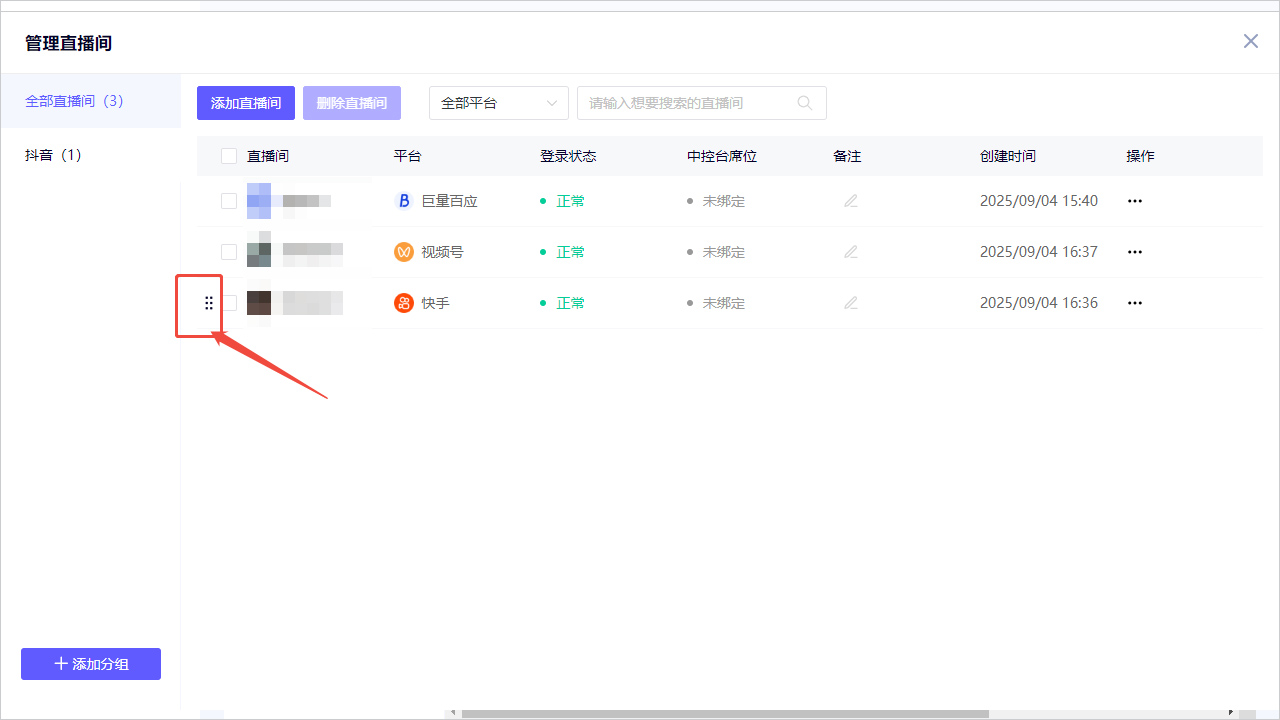Image resolution: width=1280 pixels, height=720 pixels.
Task: Switch to the 抖音 (1) group
Action: point(53,155)
